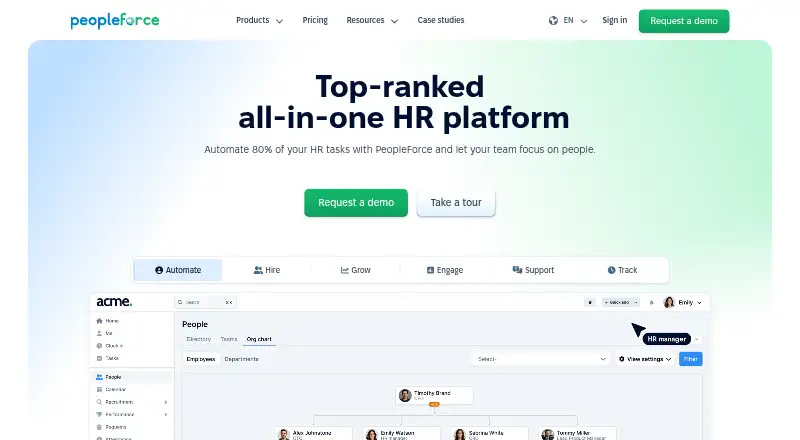This screenshot has width=800, height=440.
Task: Click the acme logo
Action: 114,302
